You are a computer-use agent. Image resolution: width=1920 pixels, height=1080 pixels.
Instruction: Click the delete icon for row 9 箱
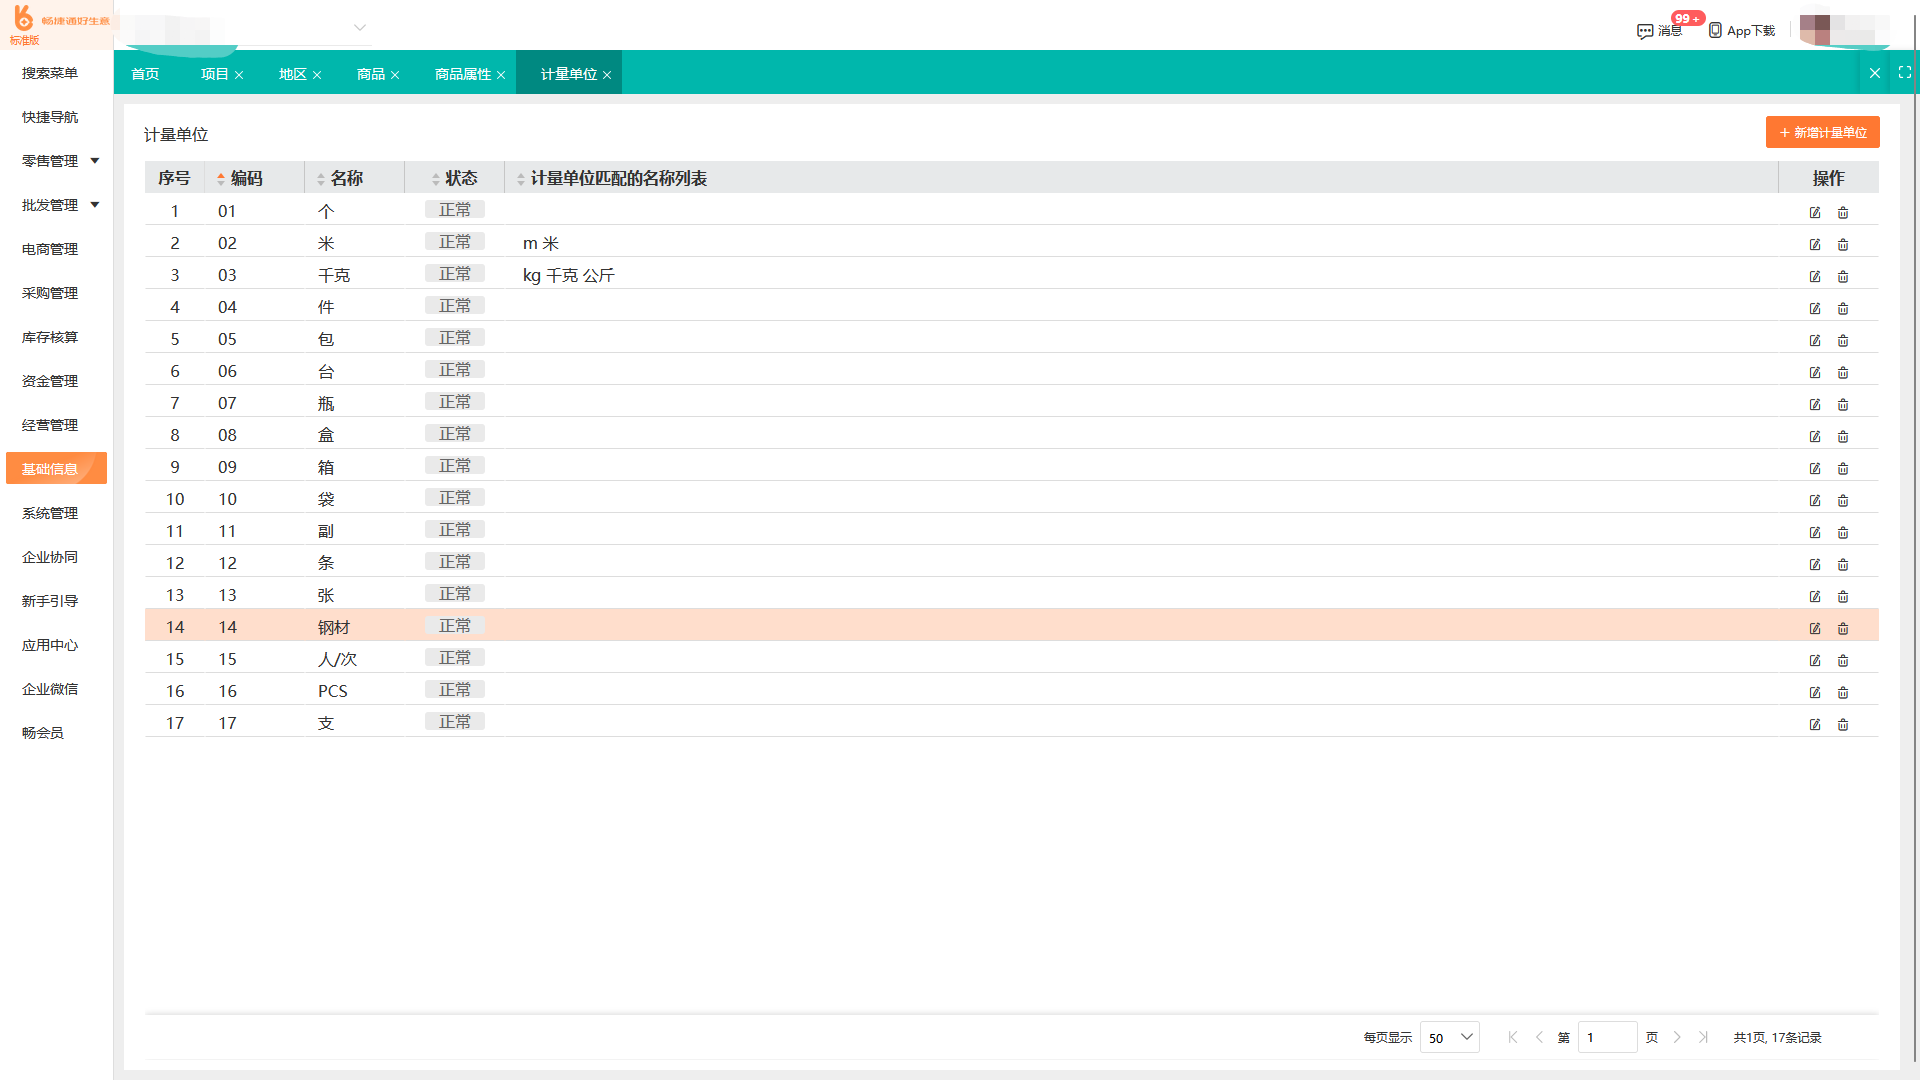tap(1844, 467)
